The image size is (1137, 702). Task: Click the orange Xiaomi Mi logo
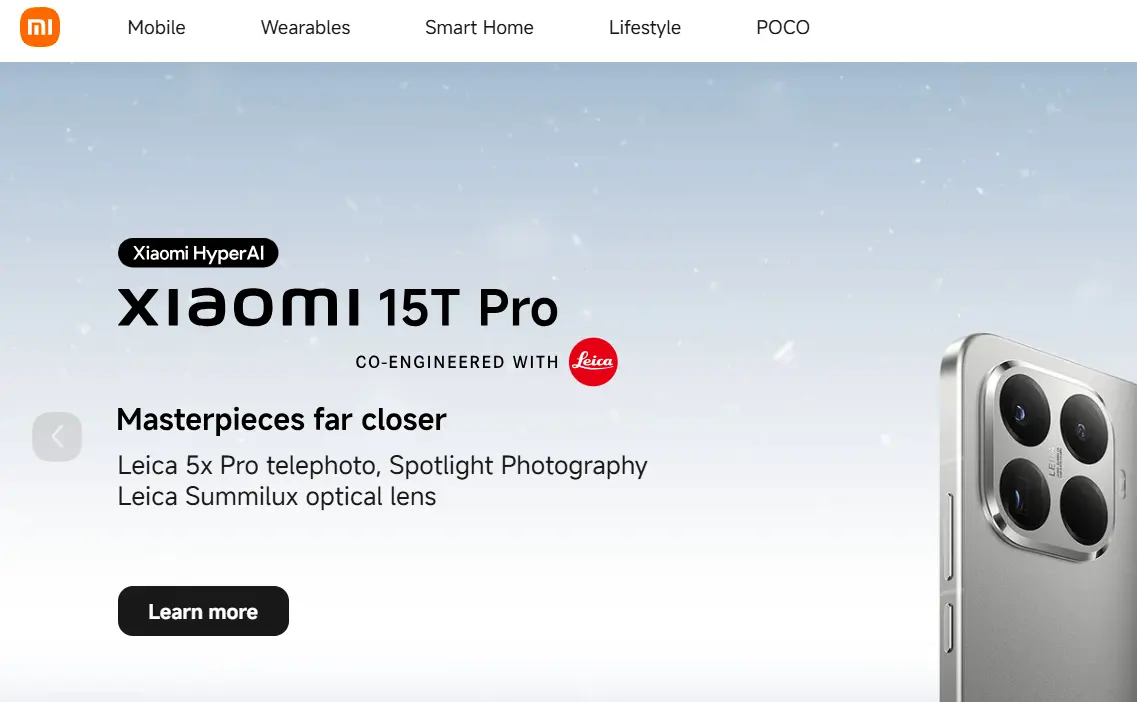click(x=40, y=28)
